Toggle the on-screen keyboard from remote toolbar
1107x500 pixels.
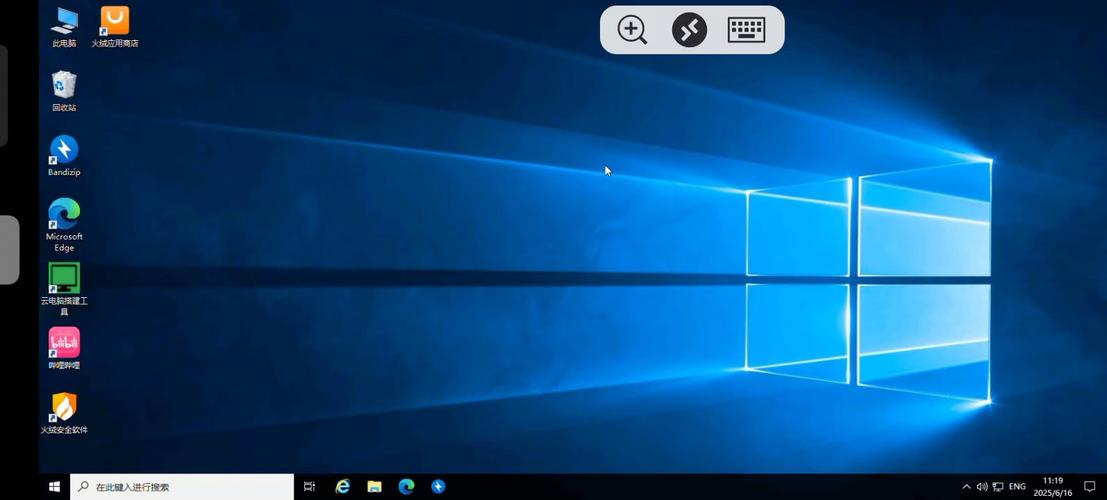[746, 30]
